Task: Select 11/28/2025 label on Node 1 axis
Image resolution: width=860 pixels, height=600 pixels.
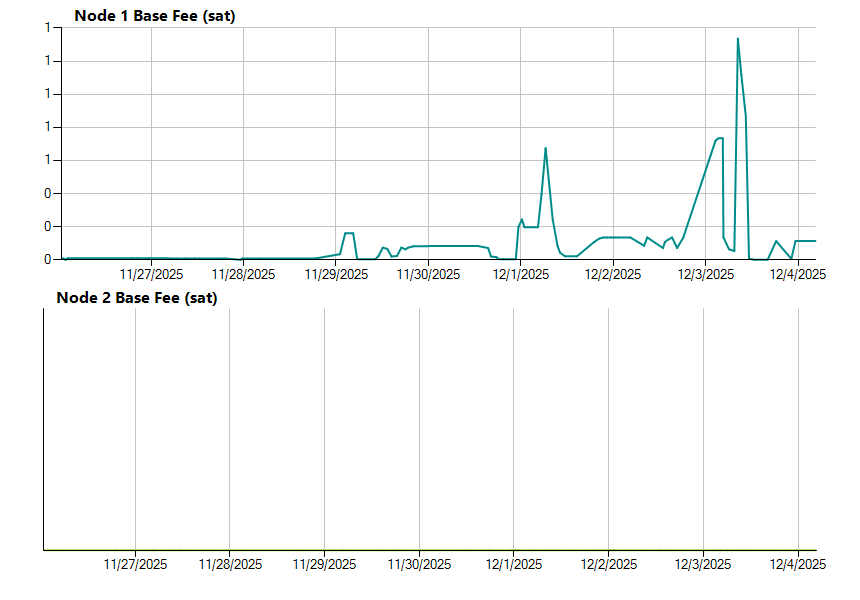Action: pos(243,273)
